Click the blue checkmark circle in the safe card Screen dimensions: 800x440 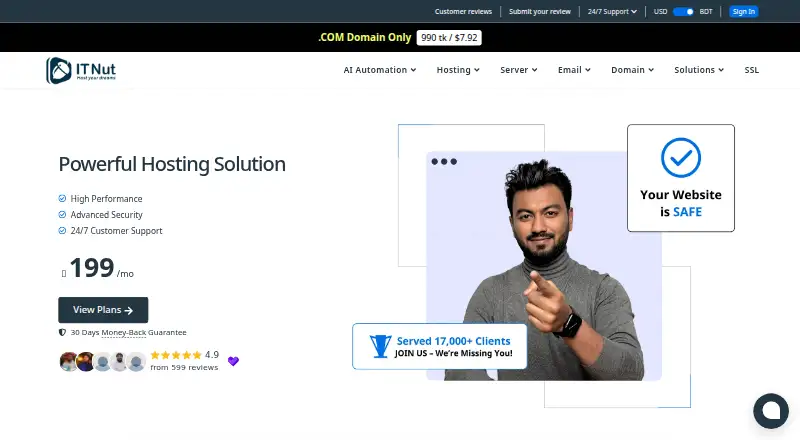point(681,158)
